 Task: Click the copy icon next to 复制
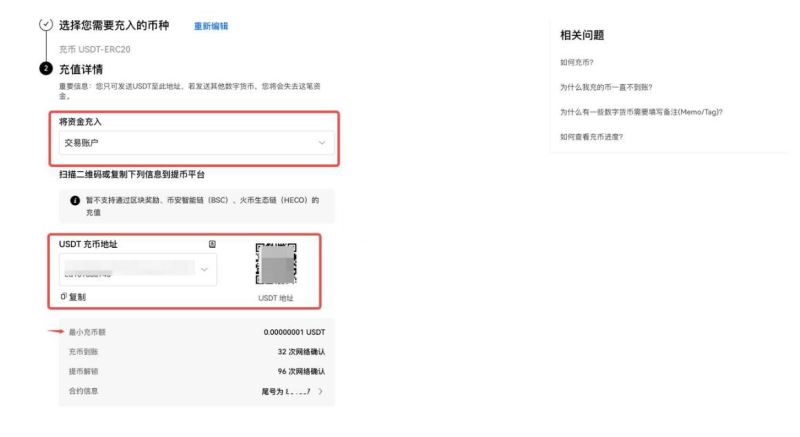(63, 297)
